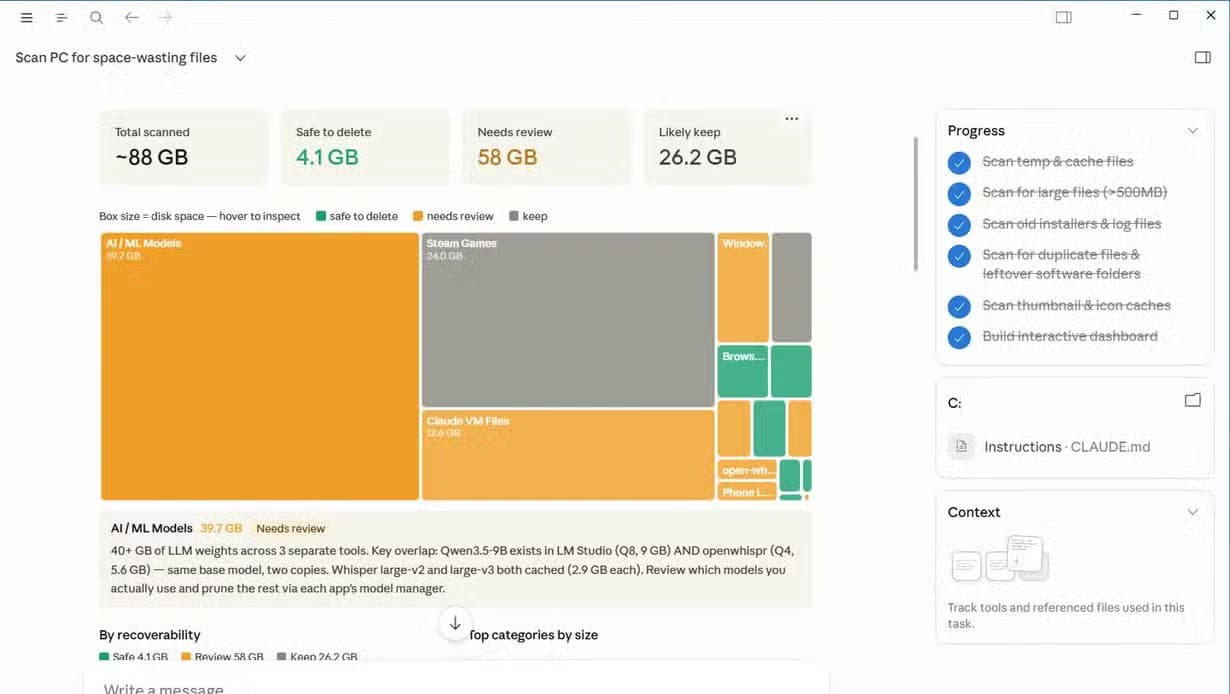Click the '39.7 GB' value in details
The height and width of the screenshot is (694, 1230).
pos(221,529)
